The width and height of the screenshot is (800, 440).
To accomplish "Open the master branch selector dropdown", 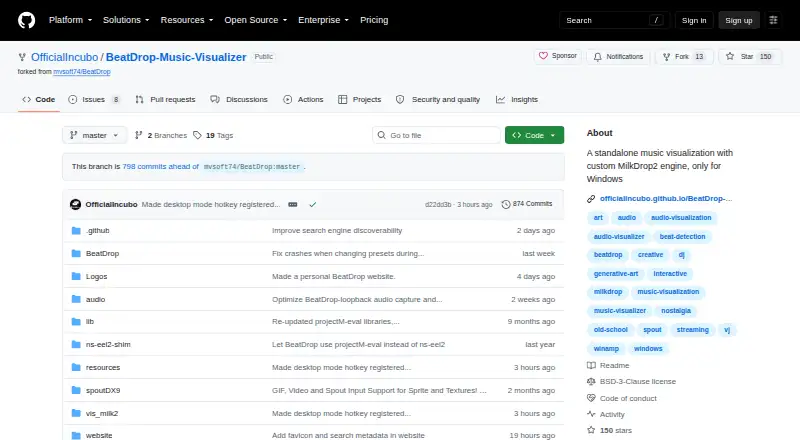I will point(95,135).
